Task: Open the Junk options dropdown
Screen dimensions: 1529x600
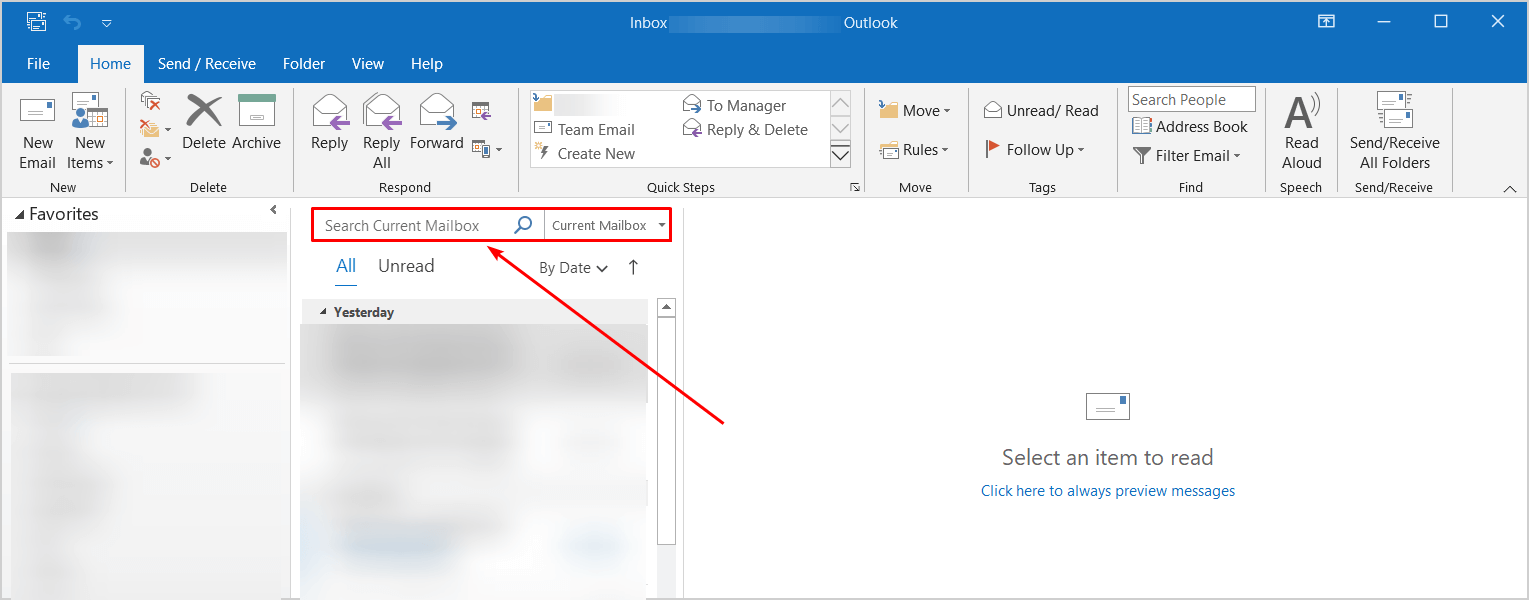Action: [154, 157]
